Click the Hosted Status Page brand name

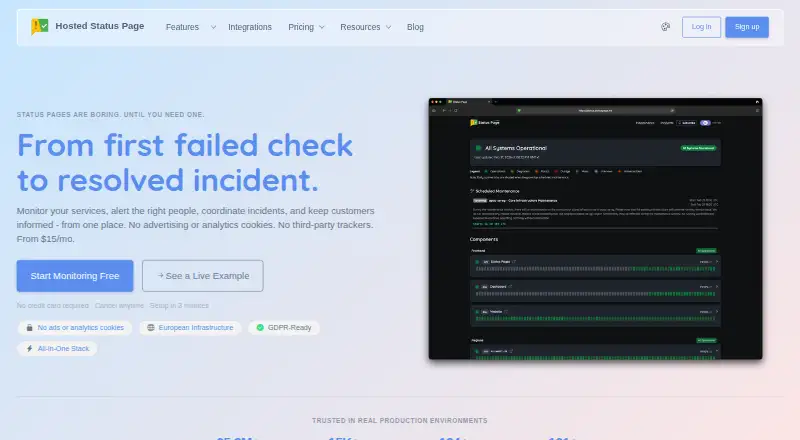pos(100,26)
